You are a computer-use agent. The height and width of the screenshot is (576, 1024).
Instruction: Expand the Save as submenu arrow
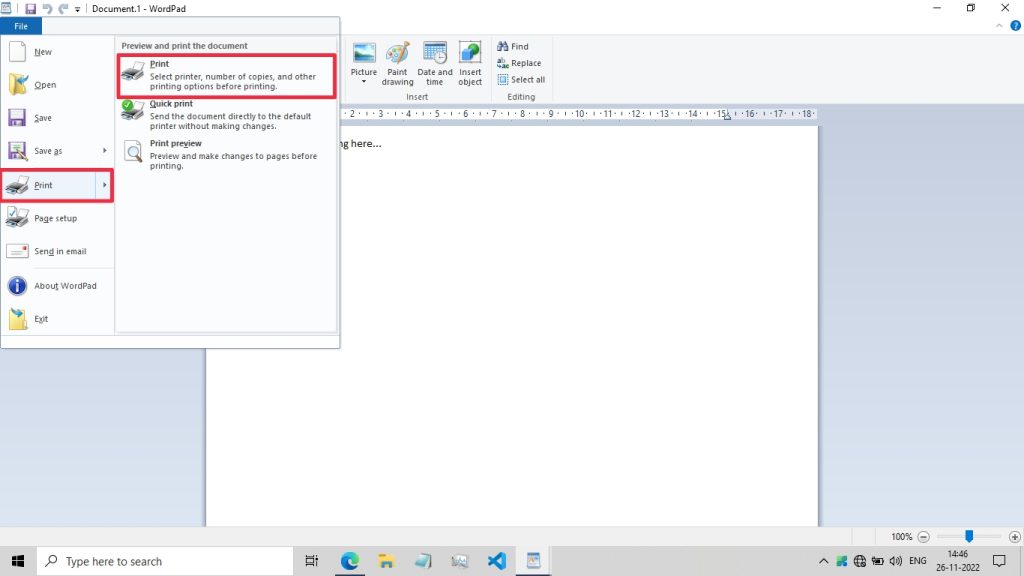(x=104, y=151)
